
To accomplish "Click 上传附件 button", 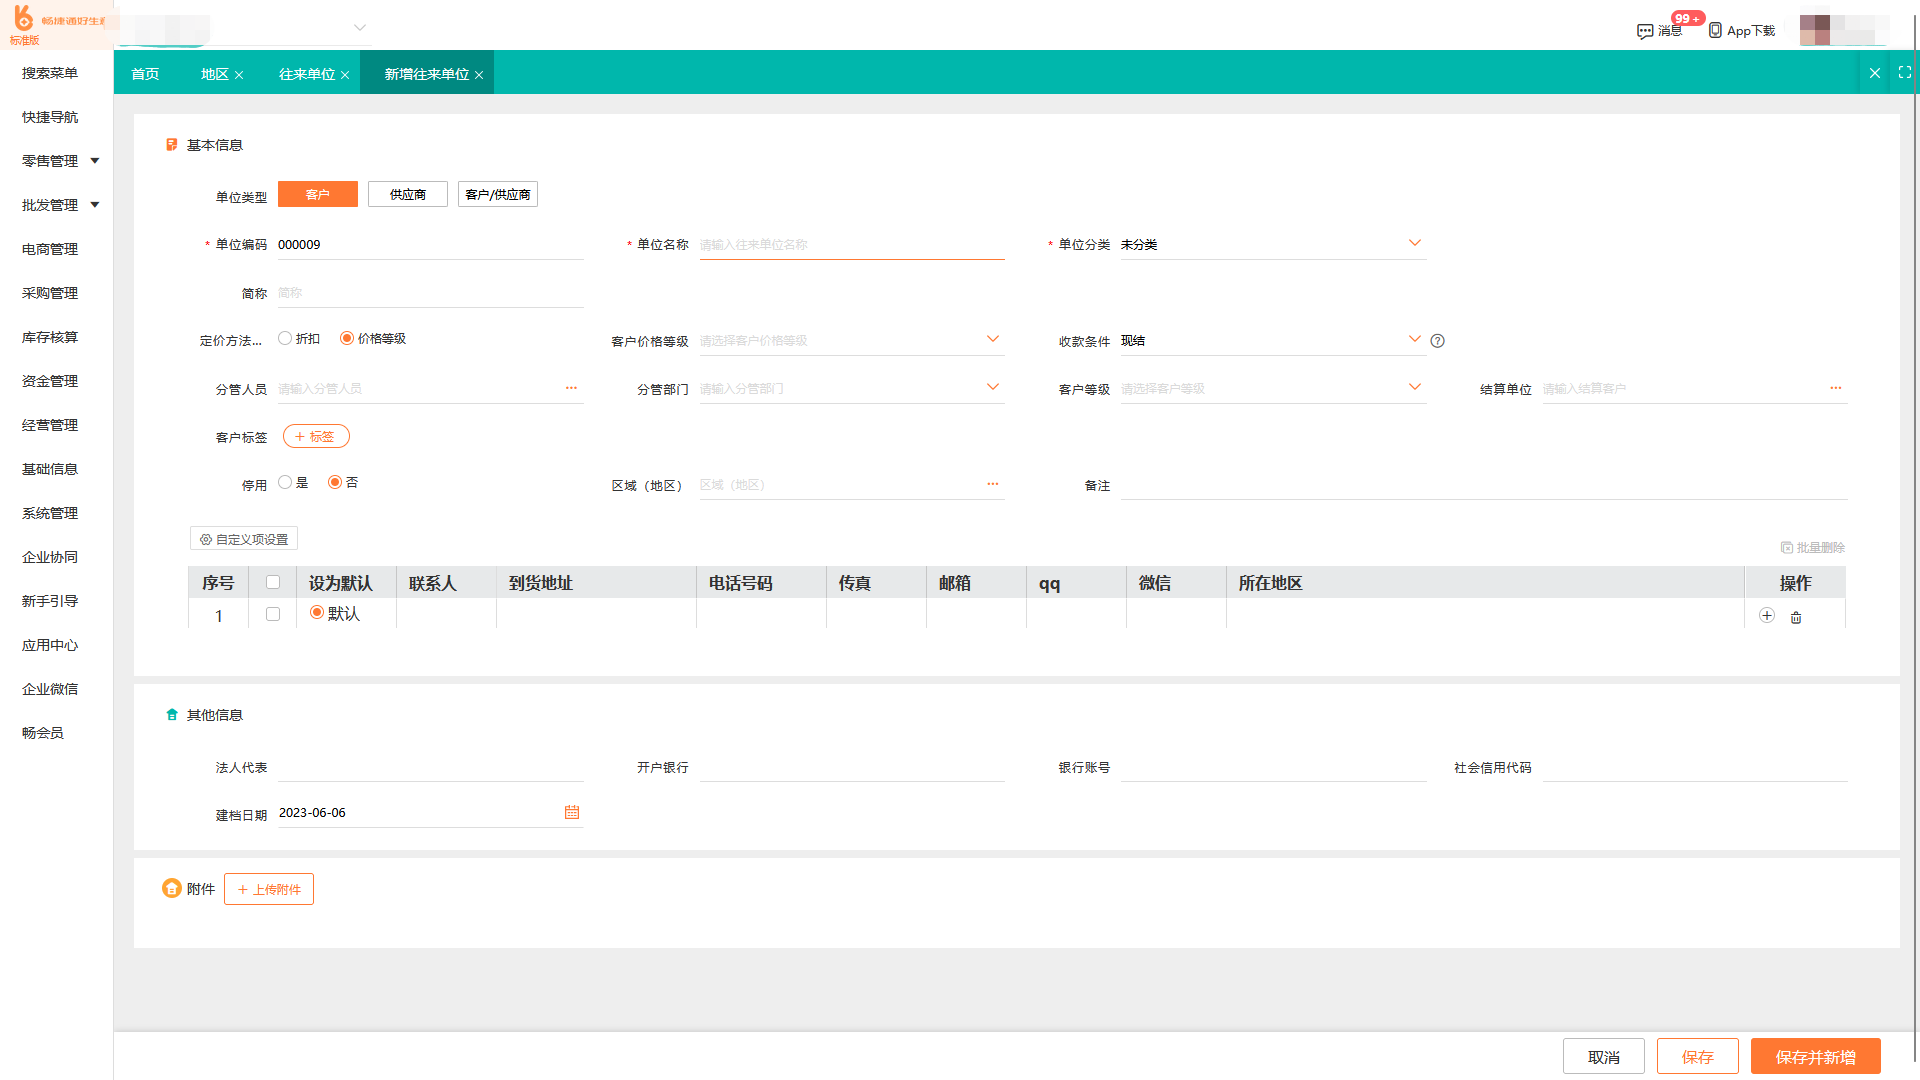I will (x=268, y=889).
